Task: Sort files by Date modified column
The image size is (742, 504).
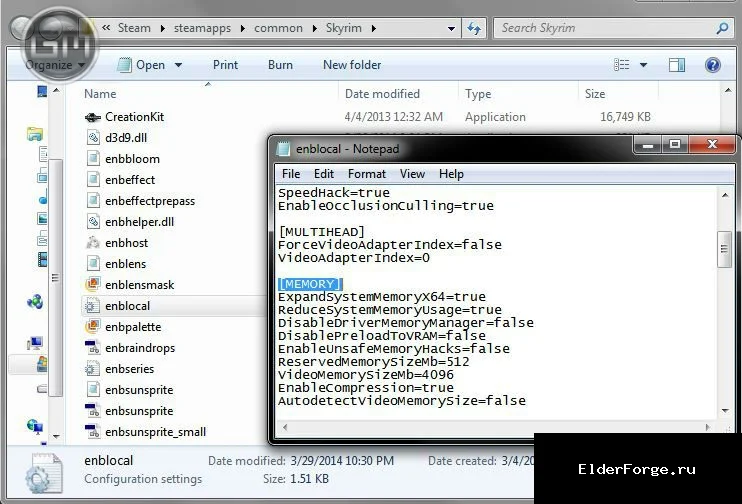Action: [382, 94]
